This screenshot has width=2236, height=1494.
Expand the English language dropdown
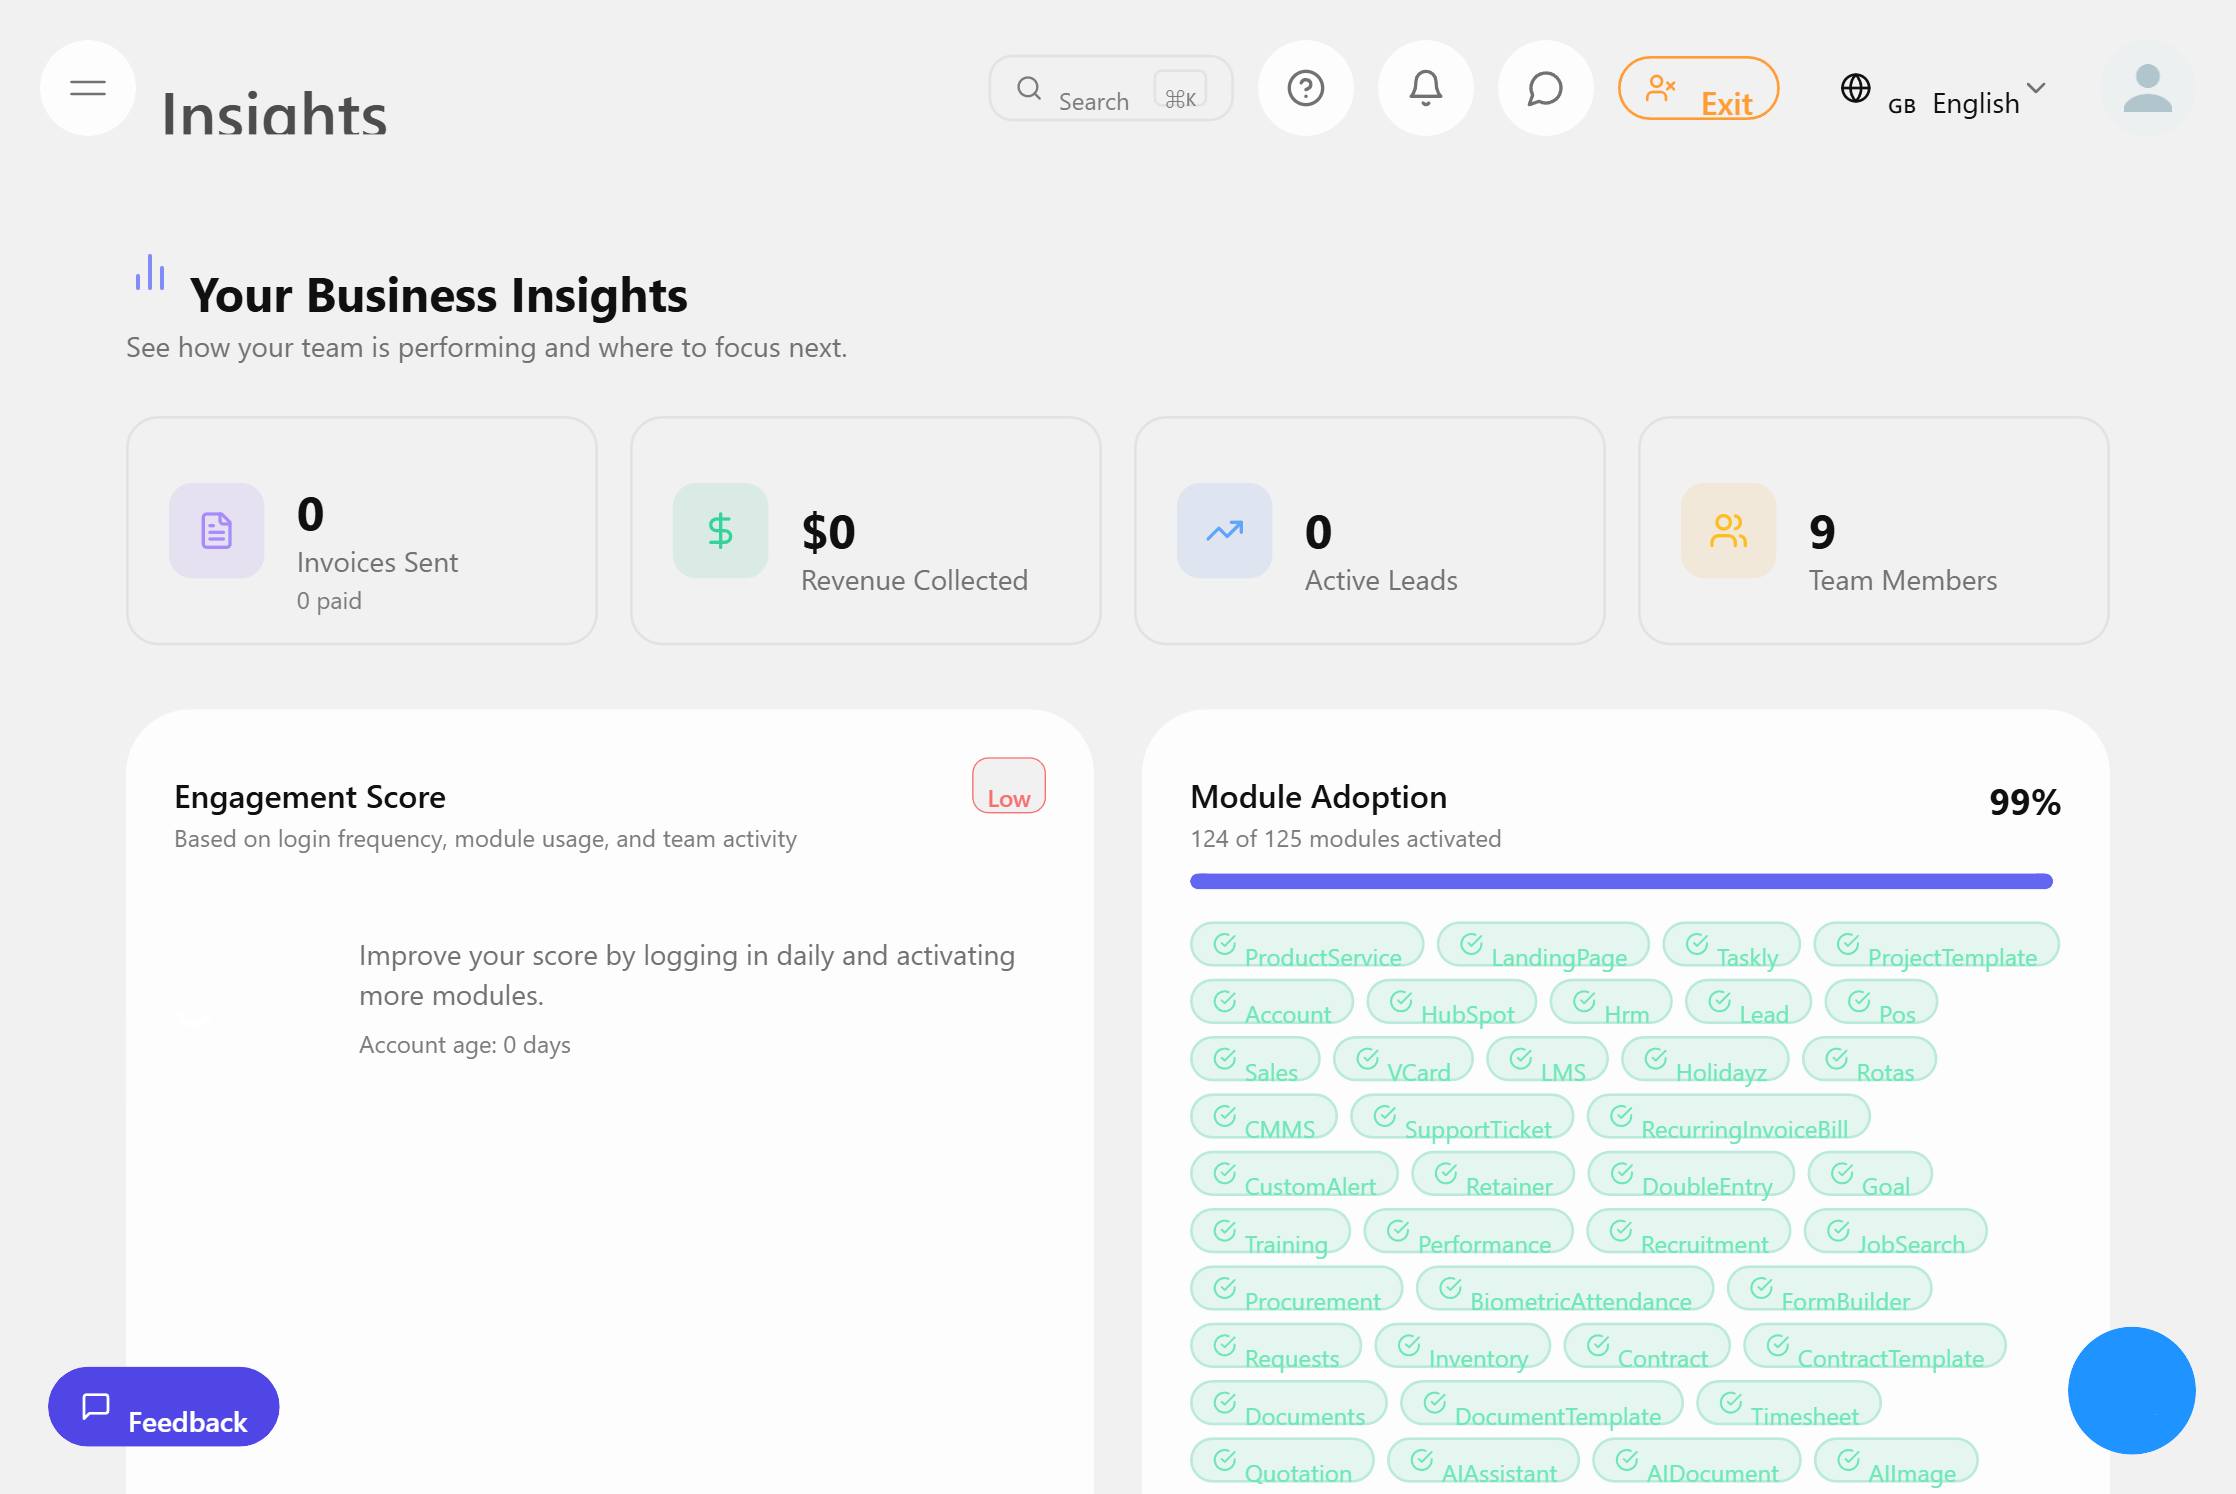(x=2036, y=93)
